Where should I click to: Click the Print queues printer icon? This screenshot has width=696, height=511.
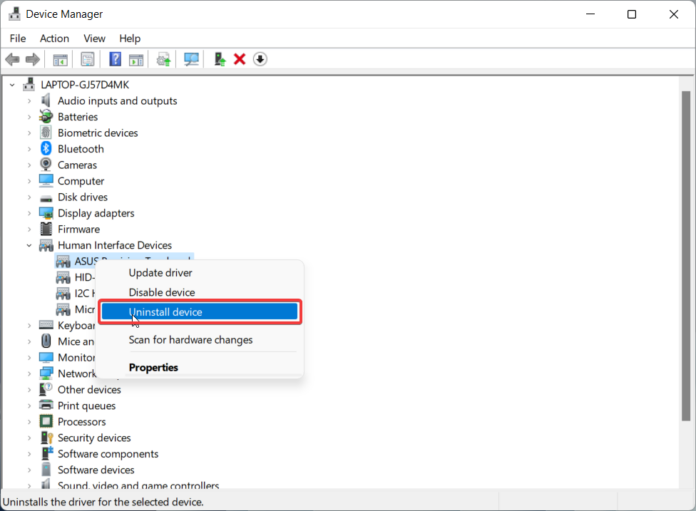[46, 405]
